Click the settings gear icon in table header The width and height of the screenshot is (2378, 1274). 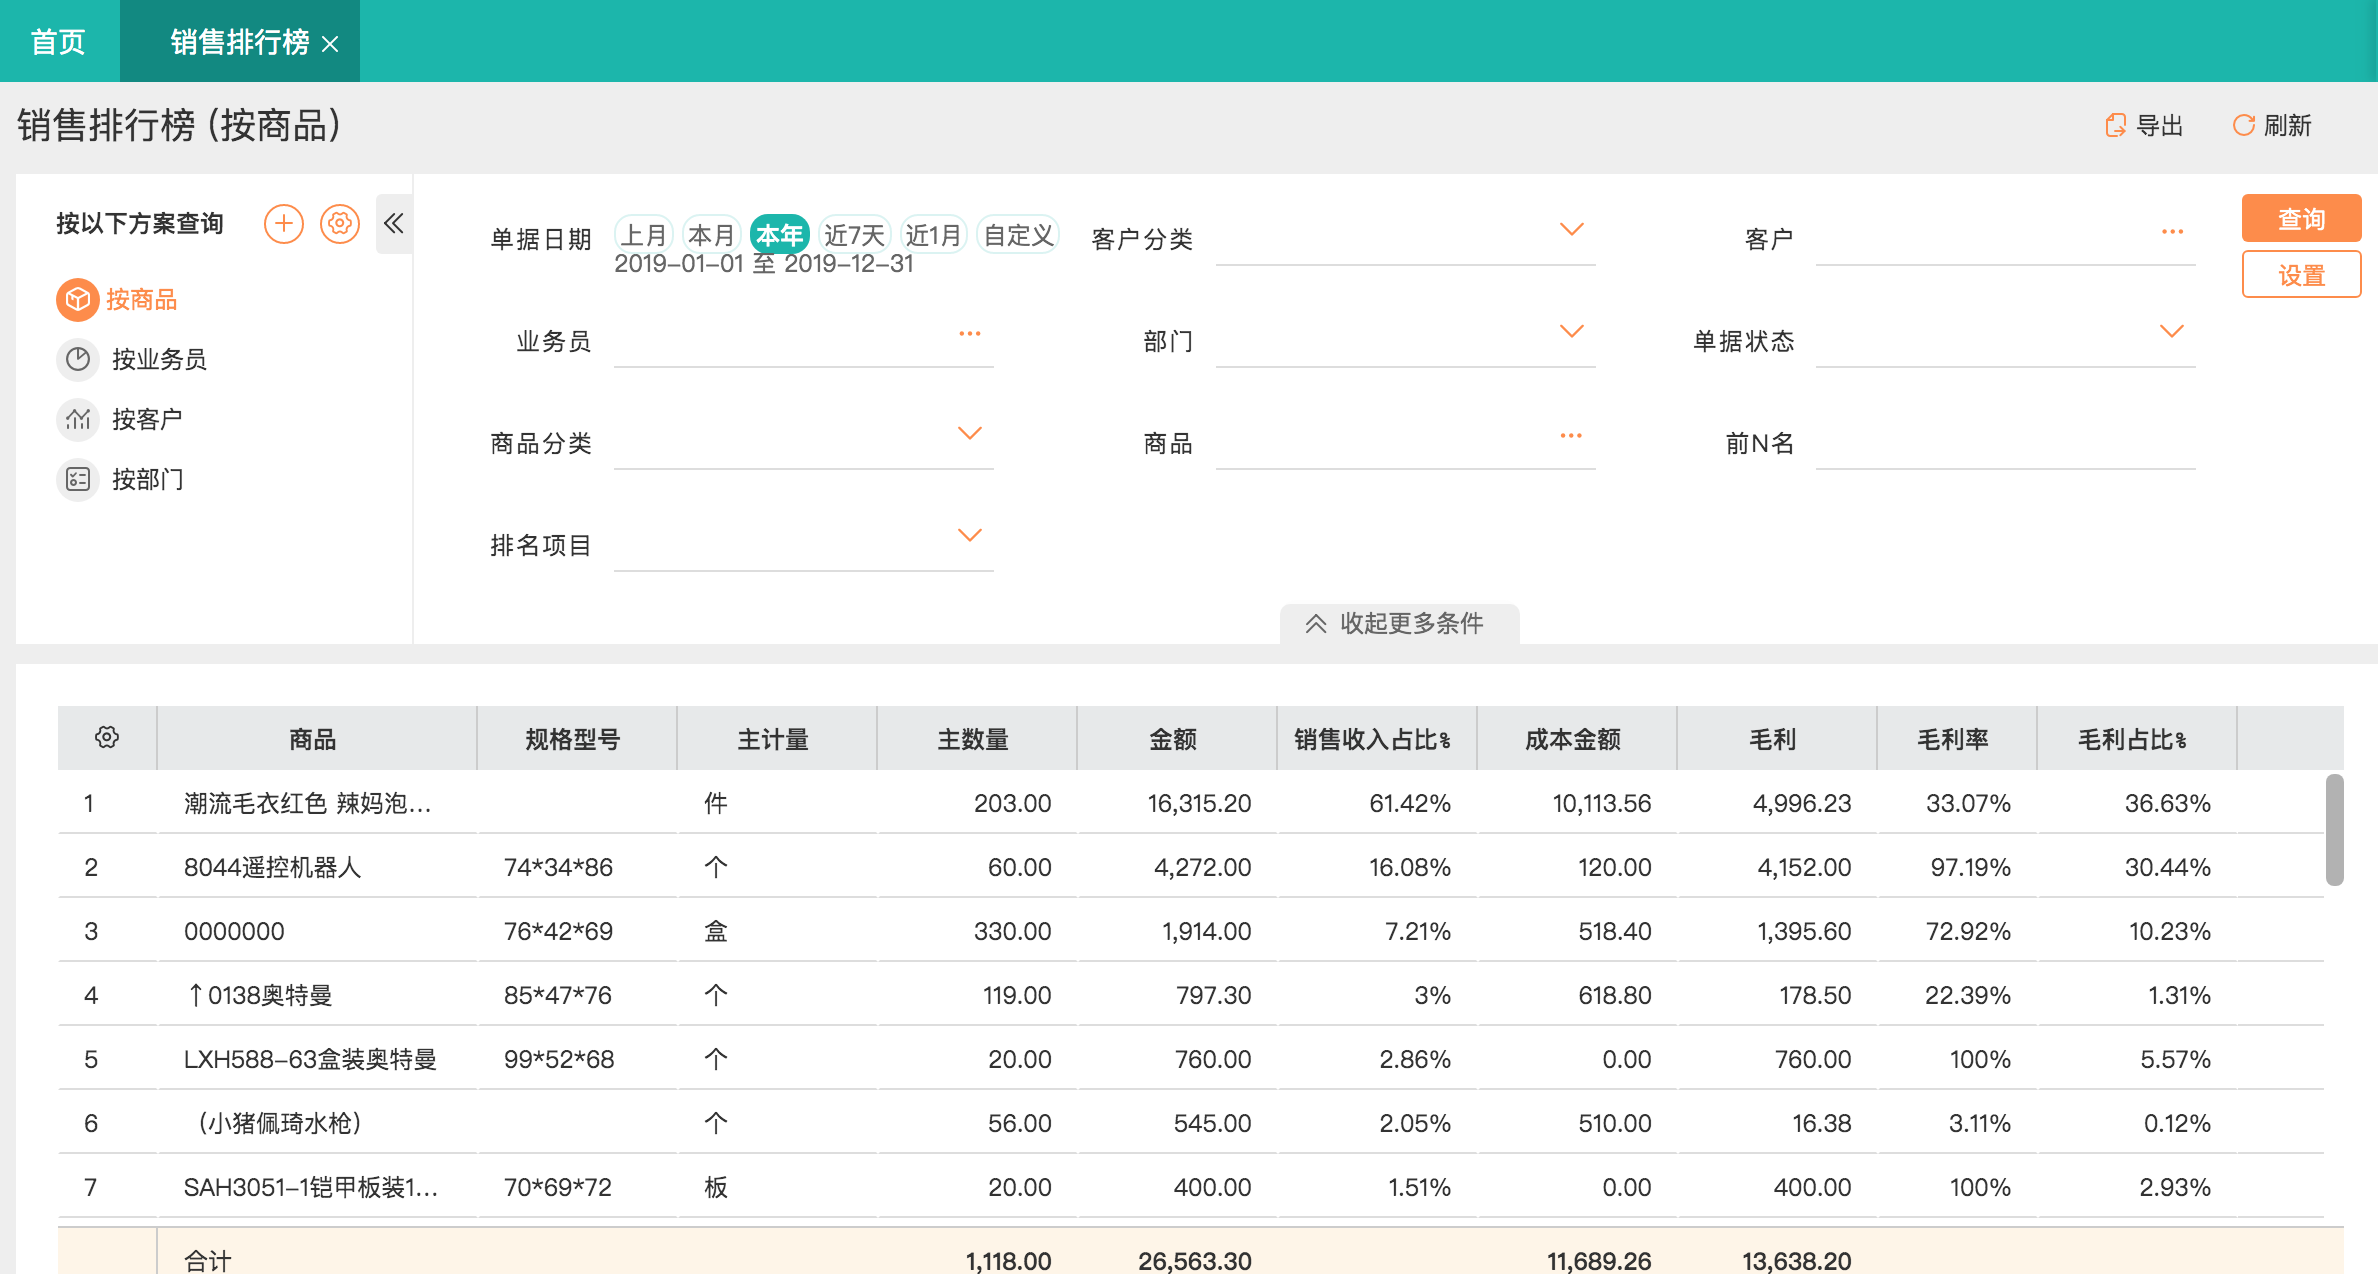click(x=107, y=739)
